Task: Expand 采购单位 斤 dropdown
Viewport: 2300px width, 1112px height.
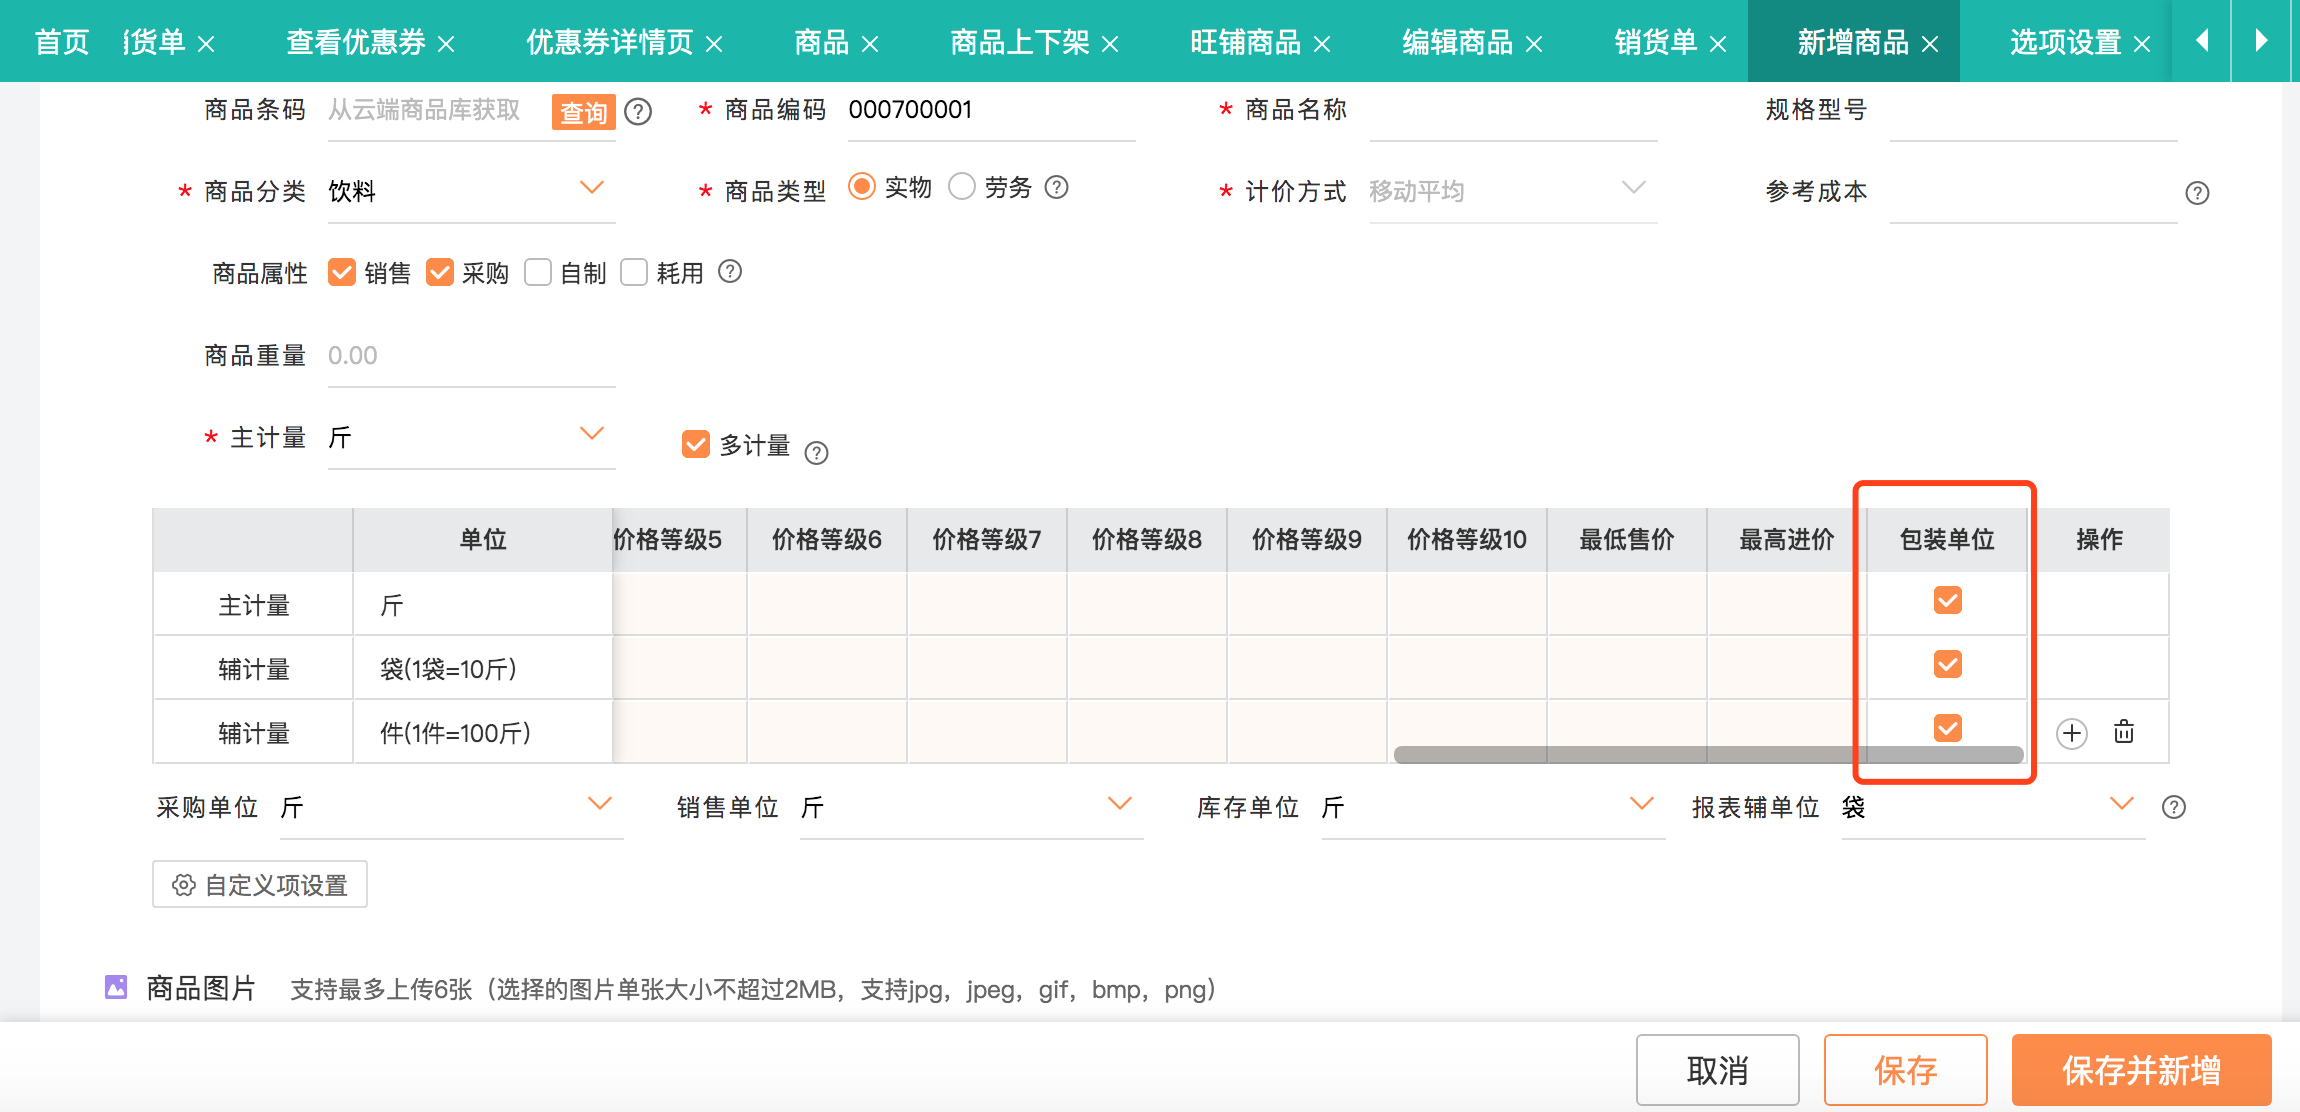Action: tap(604, 807)
